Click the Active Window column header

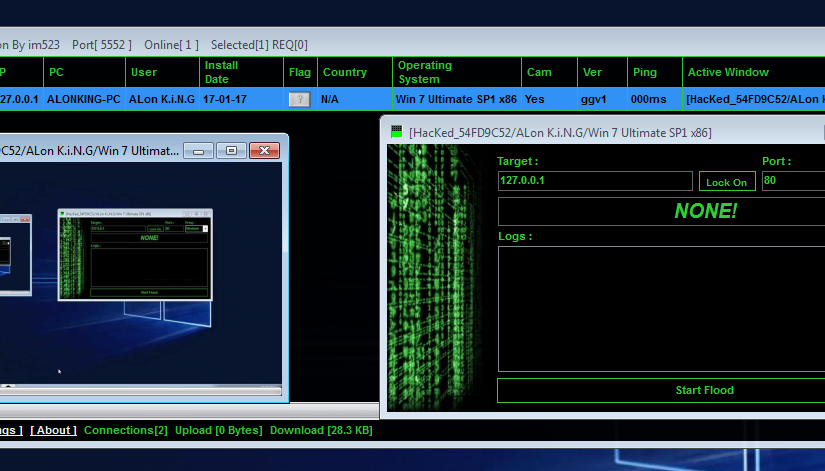752,72
